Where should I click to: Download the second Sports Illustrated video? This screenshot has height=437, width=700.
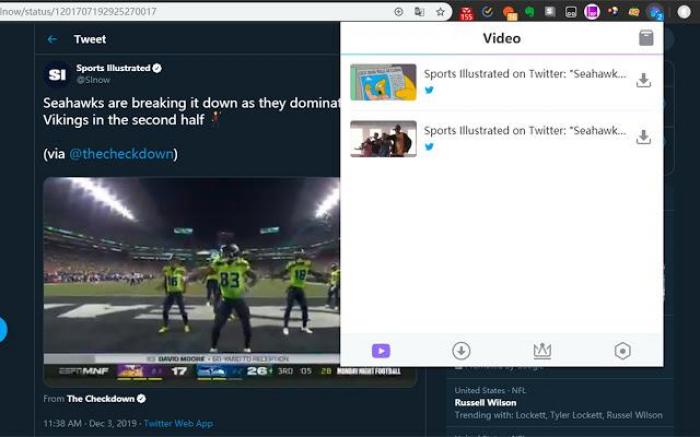pyautogui.click(x=643, y=137)
